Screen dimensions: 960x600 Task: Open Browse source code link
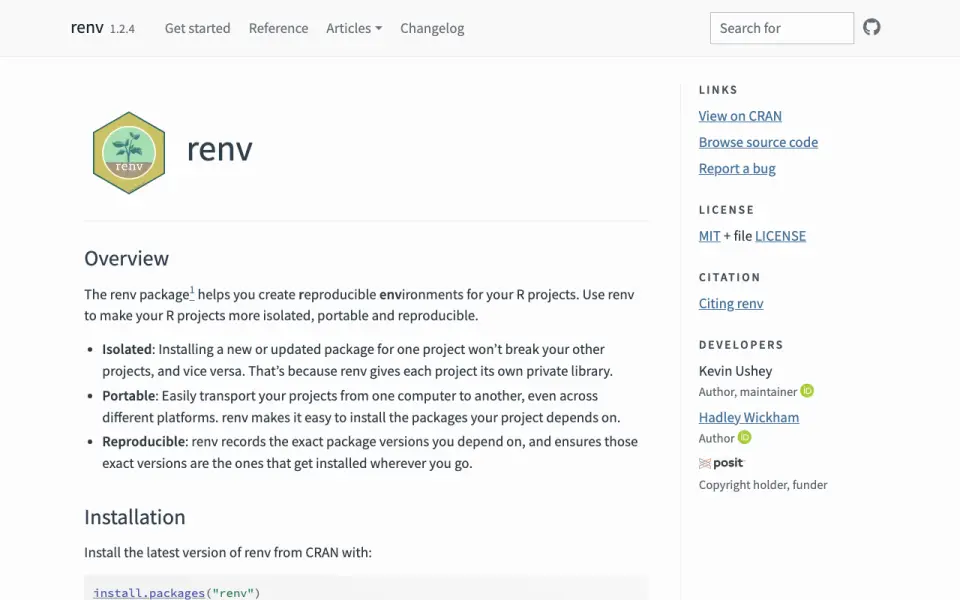click(x=758, y=142)
